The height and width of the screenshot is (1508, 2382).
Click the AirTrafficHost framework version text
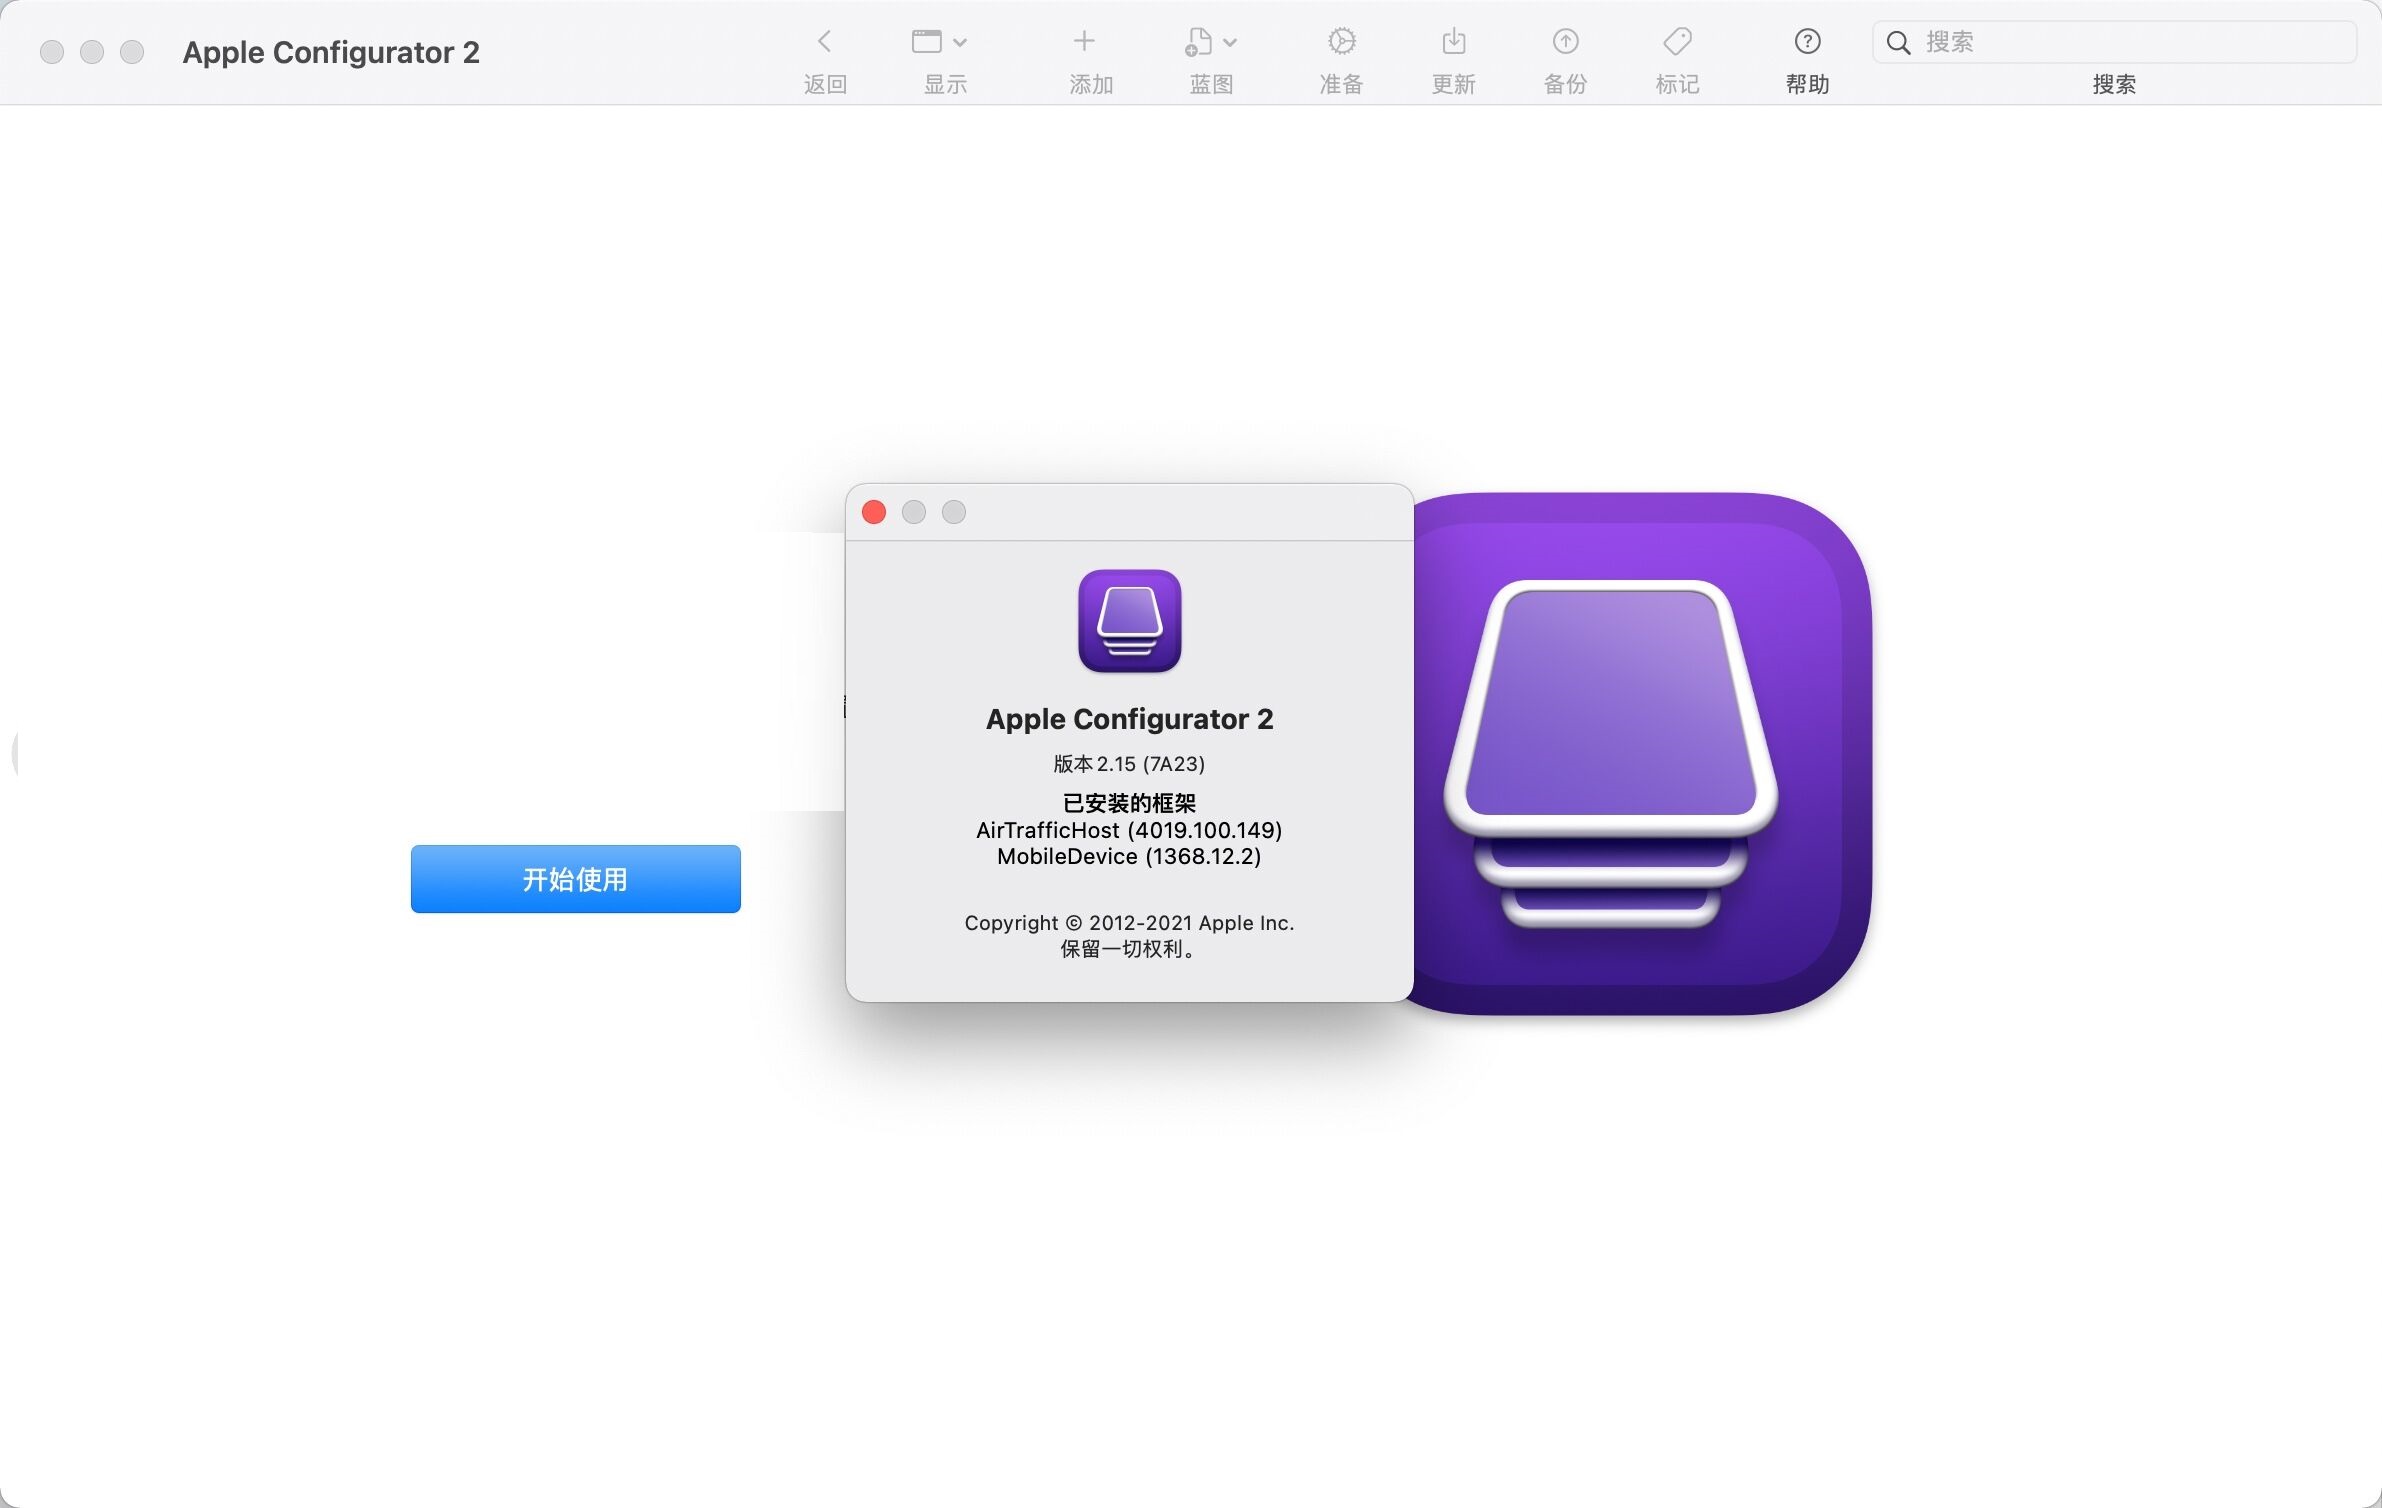click(1128, 830)
